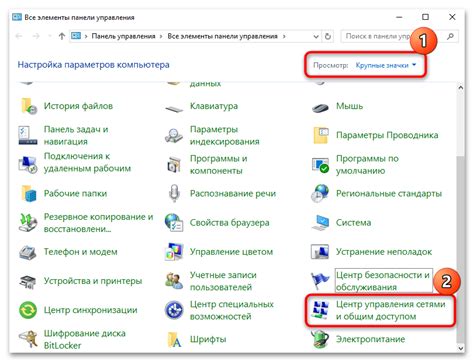Image resolution: width=474 pixels, height=362 pixels.
Task: Click Учетные записи пользователей icon
Action: (174, 281)
